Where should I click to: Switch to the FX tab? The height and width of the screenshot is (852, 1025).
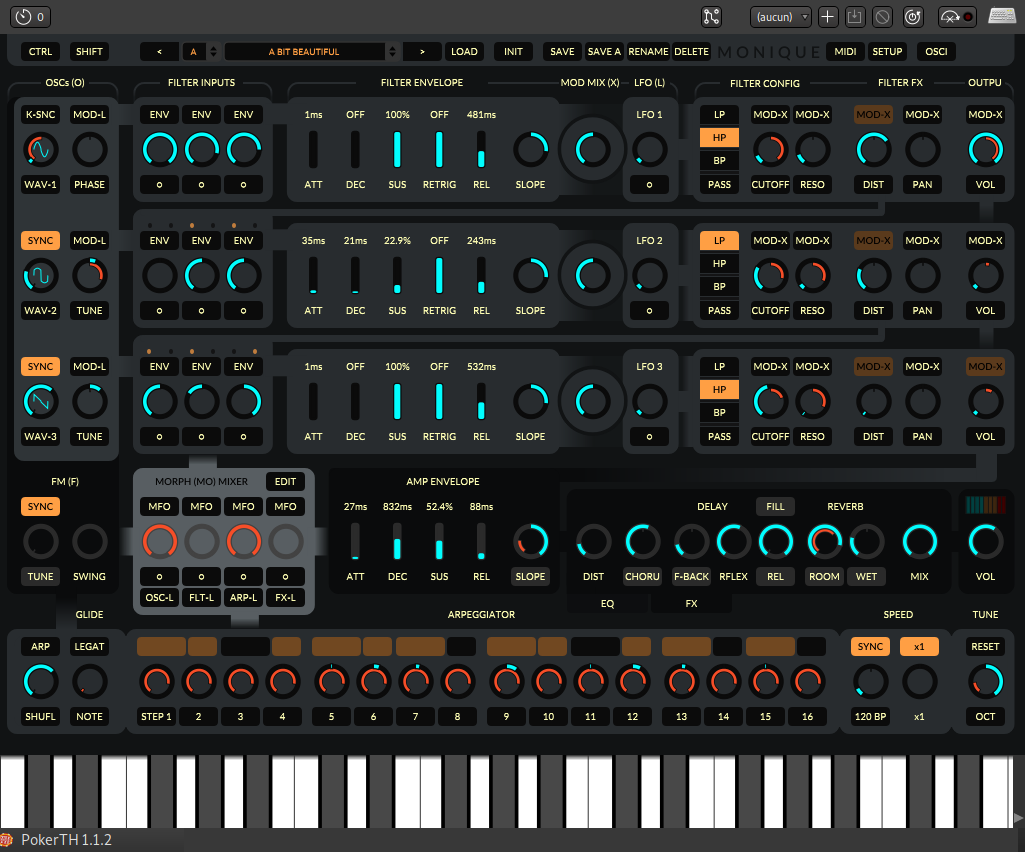(691, 604)
